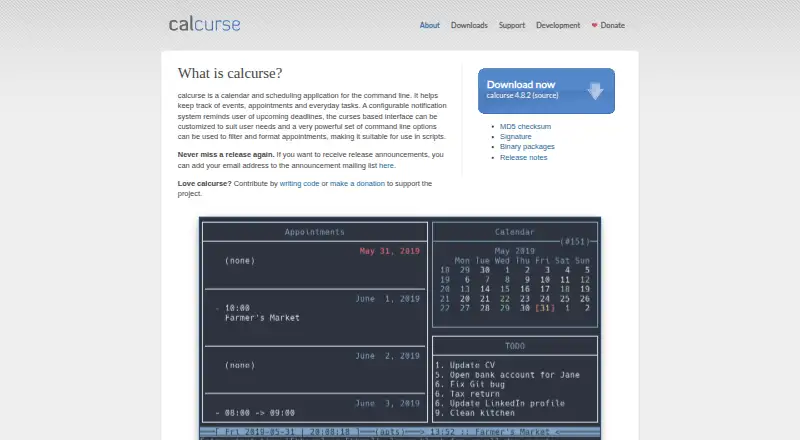Click the 'Love calcurse?' text
This screenshot has height=440, width=800.
[205, 183]
